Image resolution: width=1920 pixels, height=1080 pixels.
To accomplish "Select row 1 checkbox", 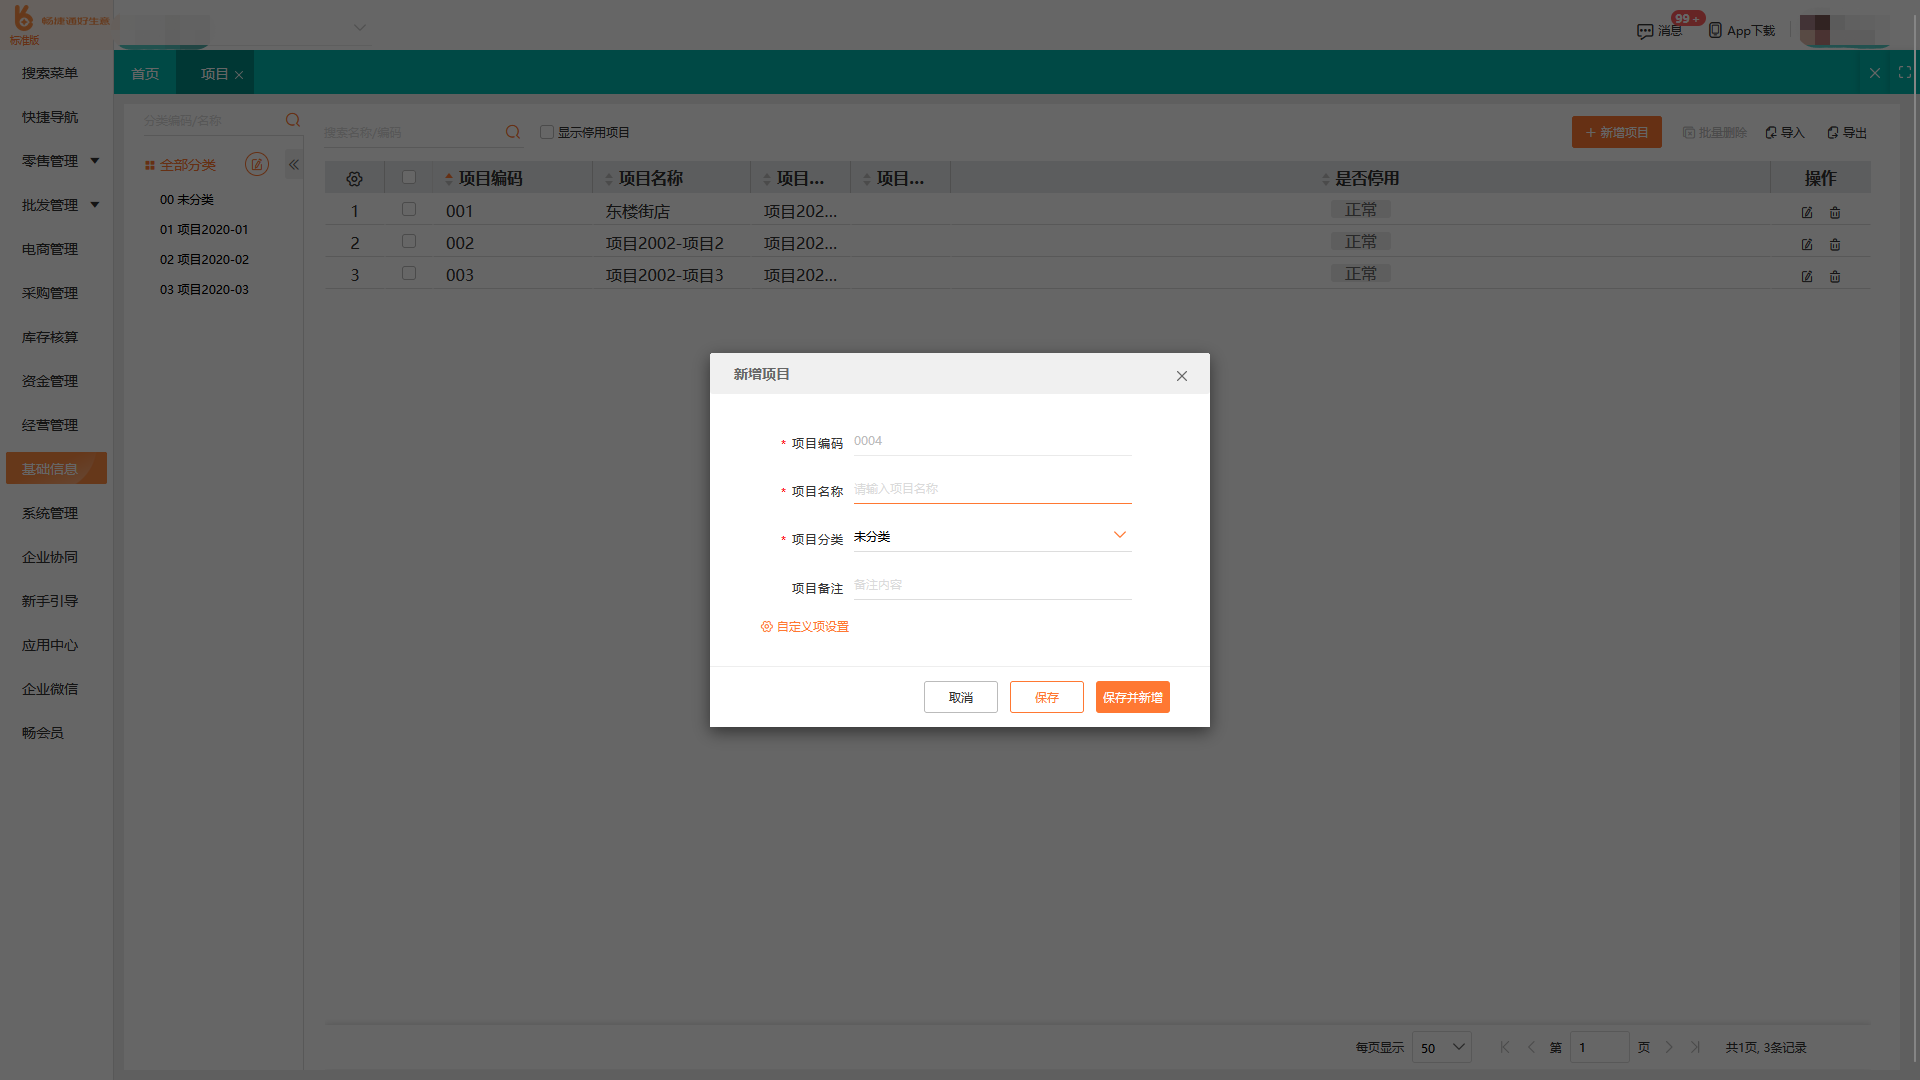I will (x=409, y=208).
